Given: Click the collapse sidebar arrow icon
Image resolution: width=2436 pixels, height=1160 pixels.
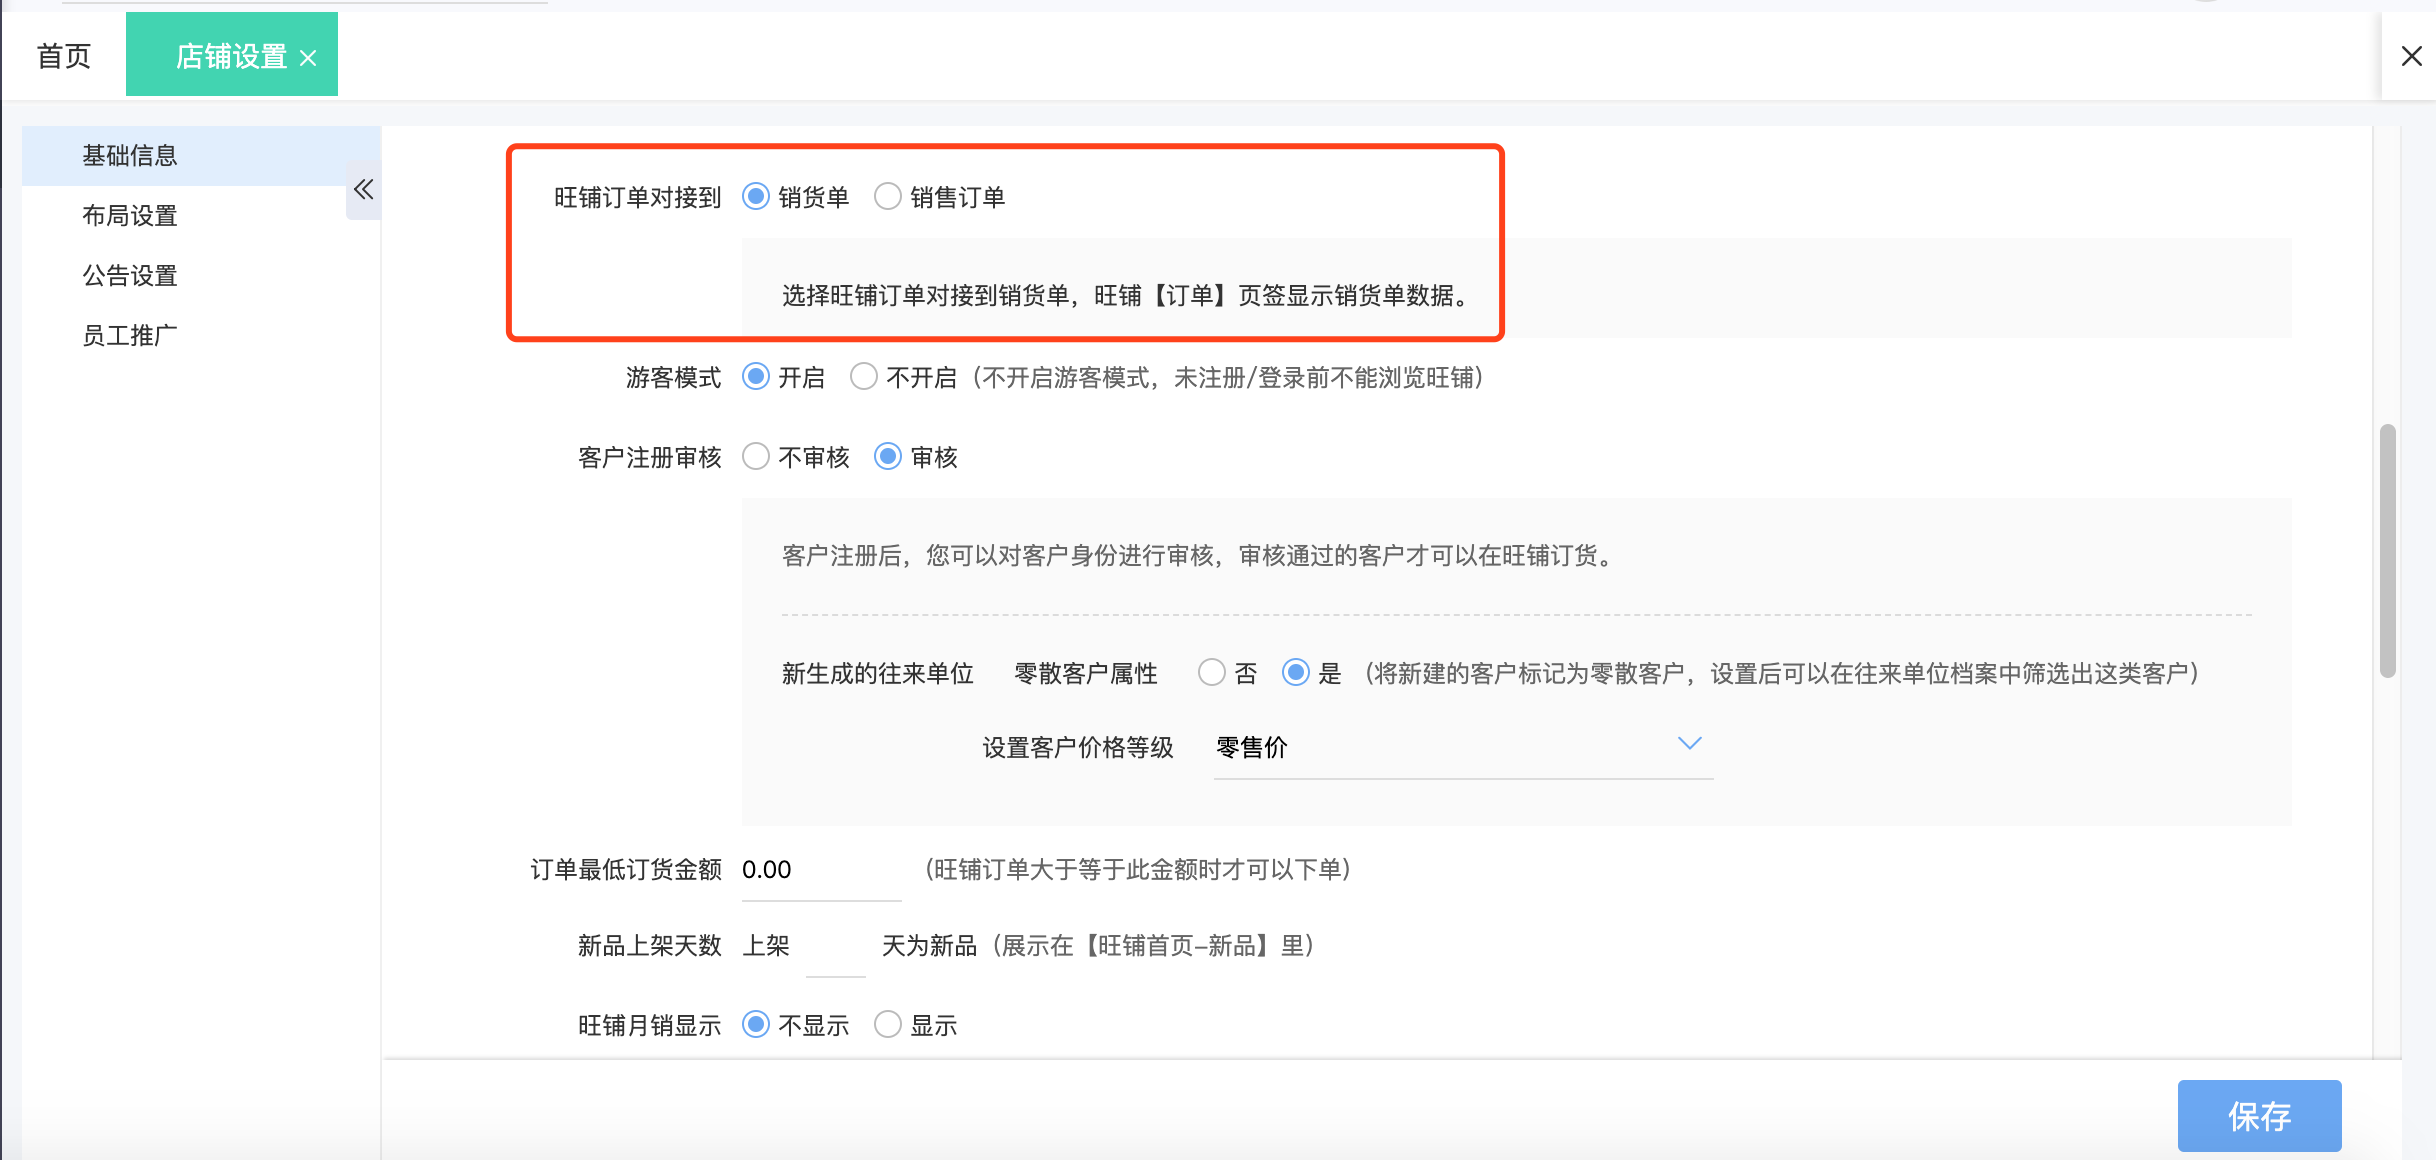Looking at the screenshot, I should [362, 188].
